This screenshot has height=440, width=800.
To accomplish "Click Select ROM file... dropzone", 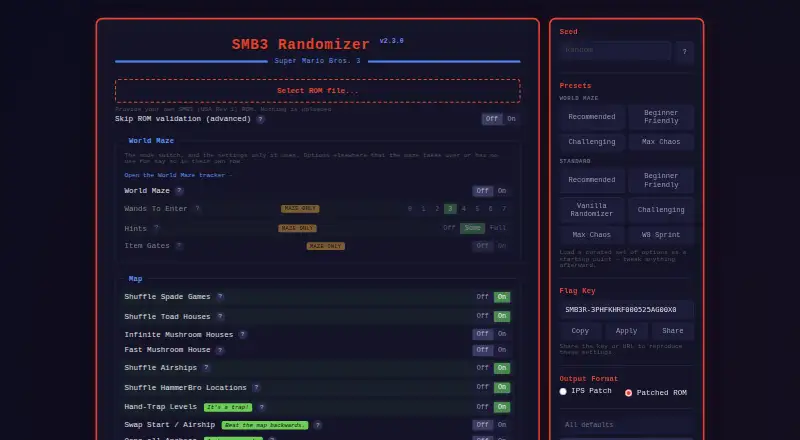I will point(317,91).
